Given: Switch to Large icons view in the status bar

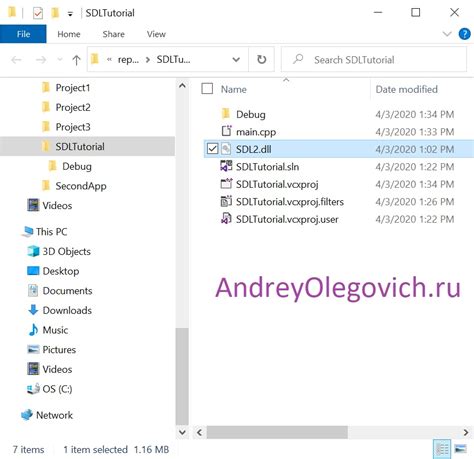Looking at the screenshot, I should [460, 449].
